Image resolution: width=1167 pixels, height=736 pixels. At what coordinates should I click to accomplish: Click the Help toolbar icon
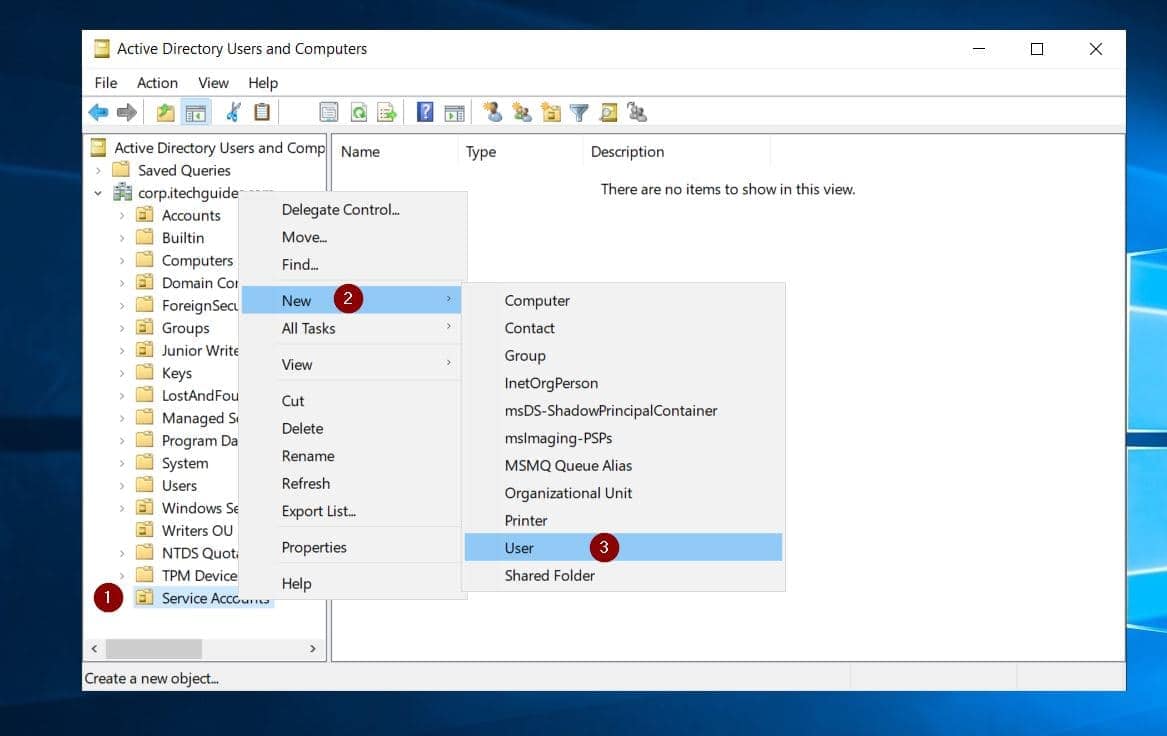tap(424, 112)
